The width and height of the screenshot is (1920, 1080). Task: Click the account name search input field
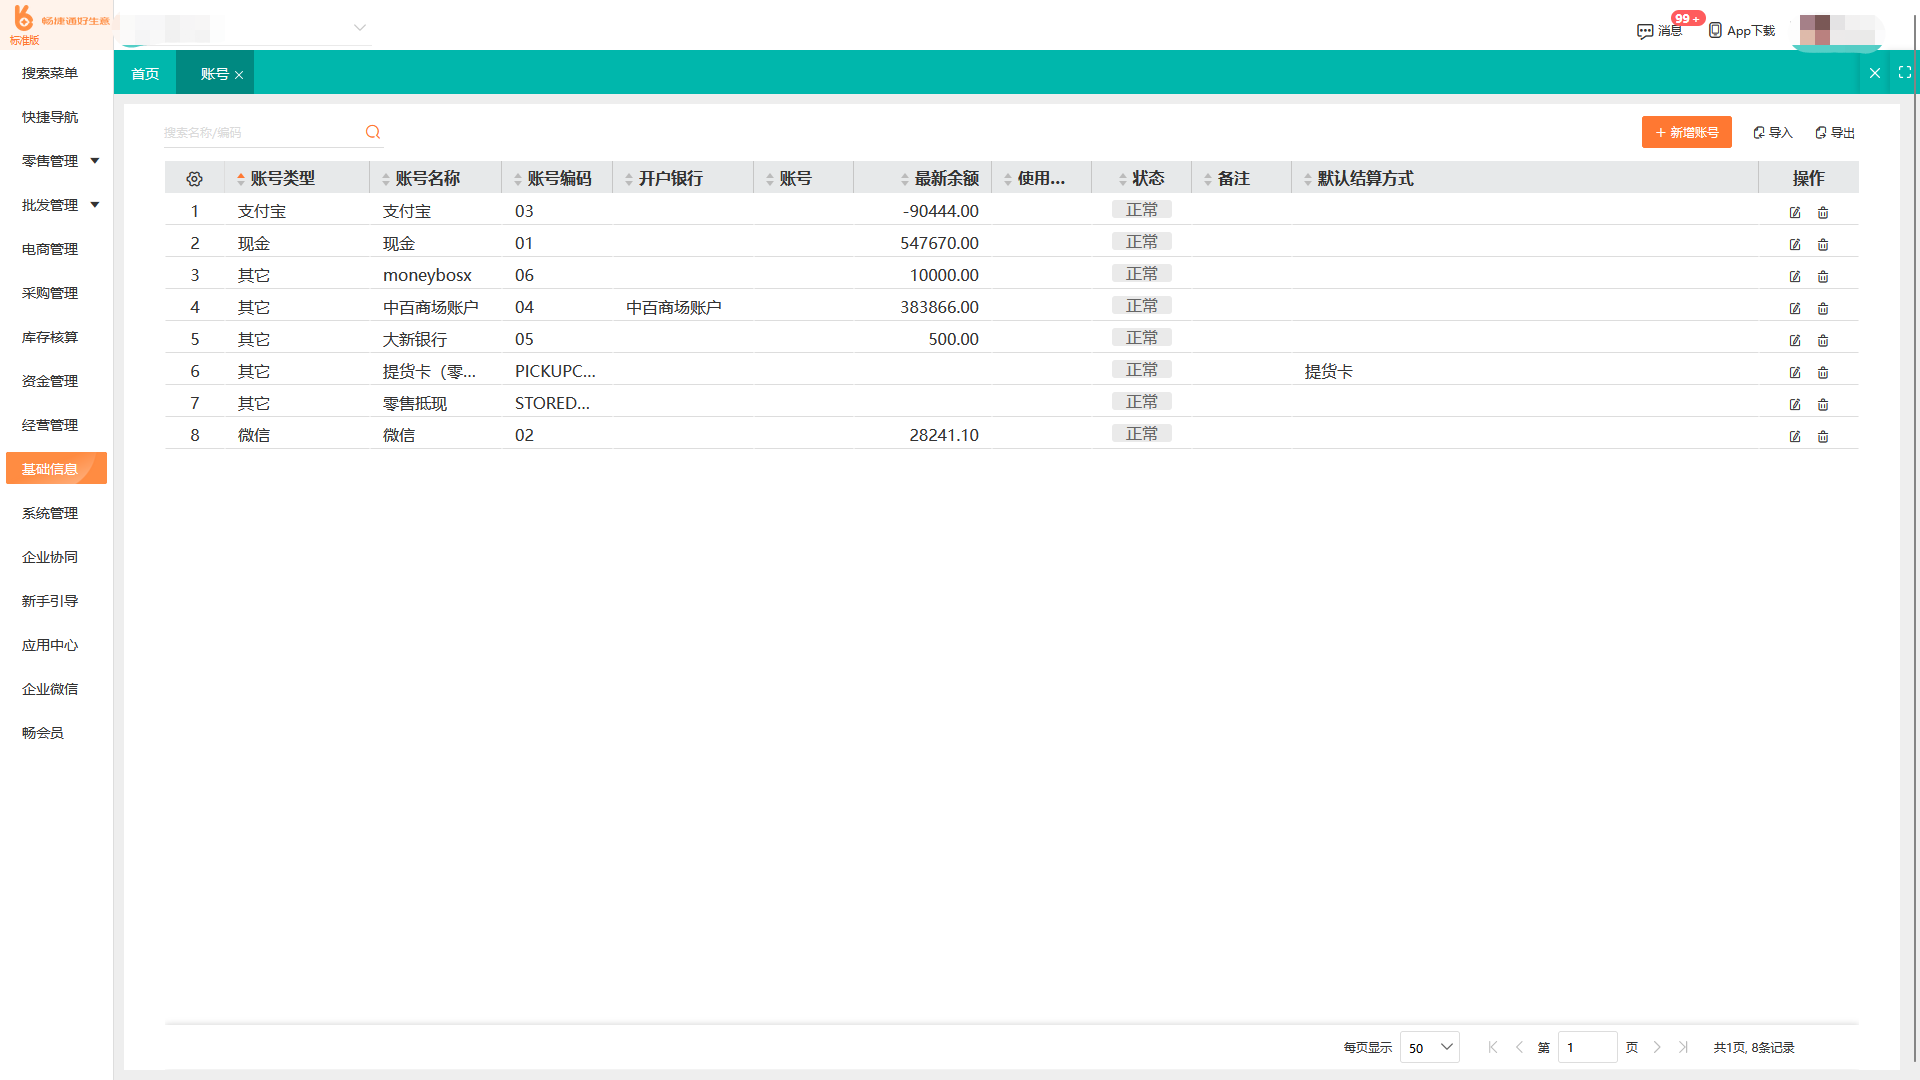(x=262, y=132)
